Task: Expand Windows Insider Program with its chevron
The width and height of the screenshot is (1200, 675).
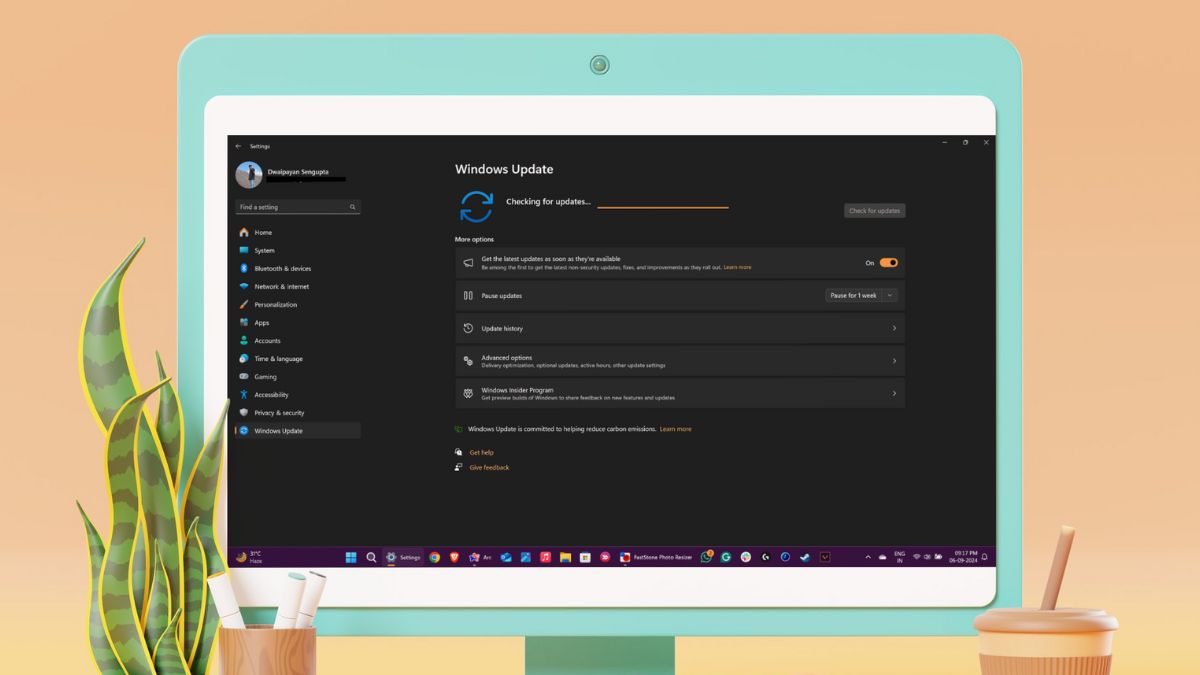Action: [x=894, y=393]
